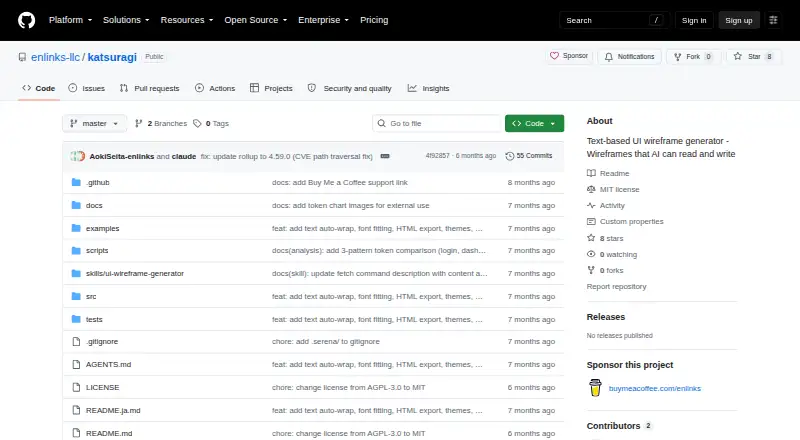800x440 pixels.
Task: View the 55 Commits history
Action: pos(529,156)
